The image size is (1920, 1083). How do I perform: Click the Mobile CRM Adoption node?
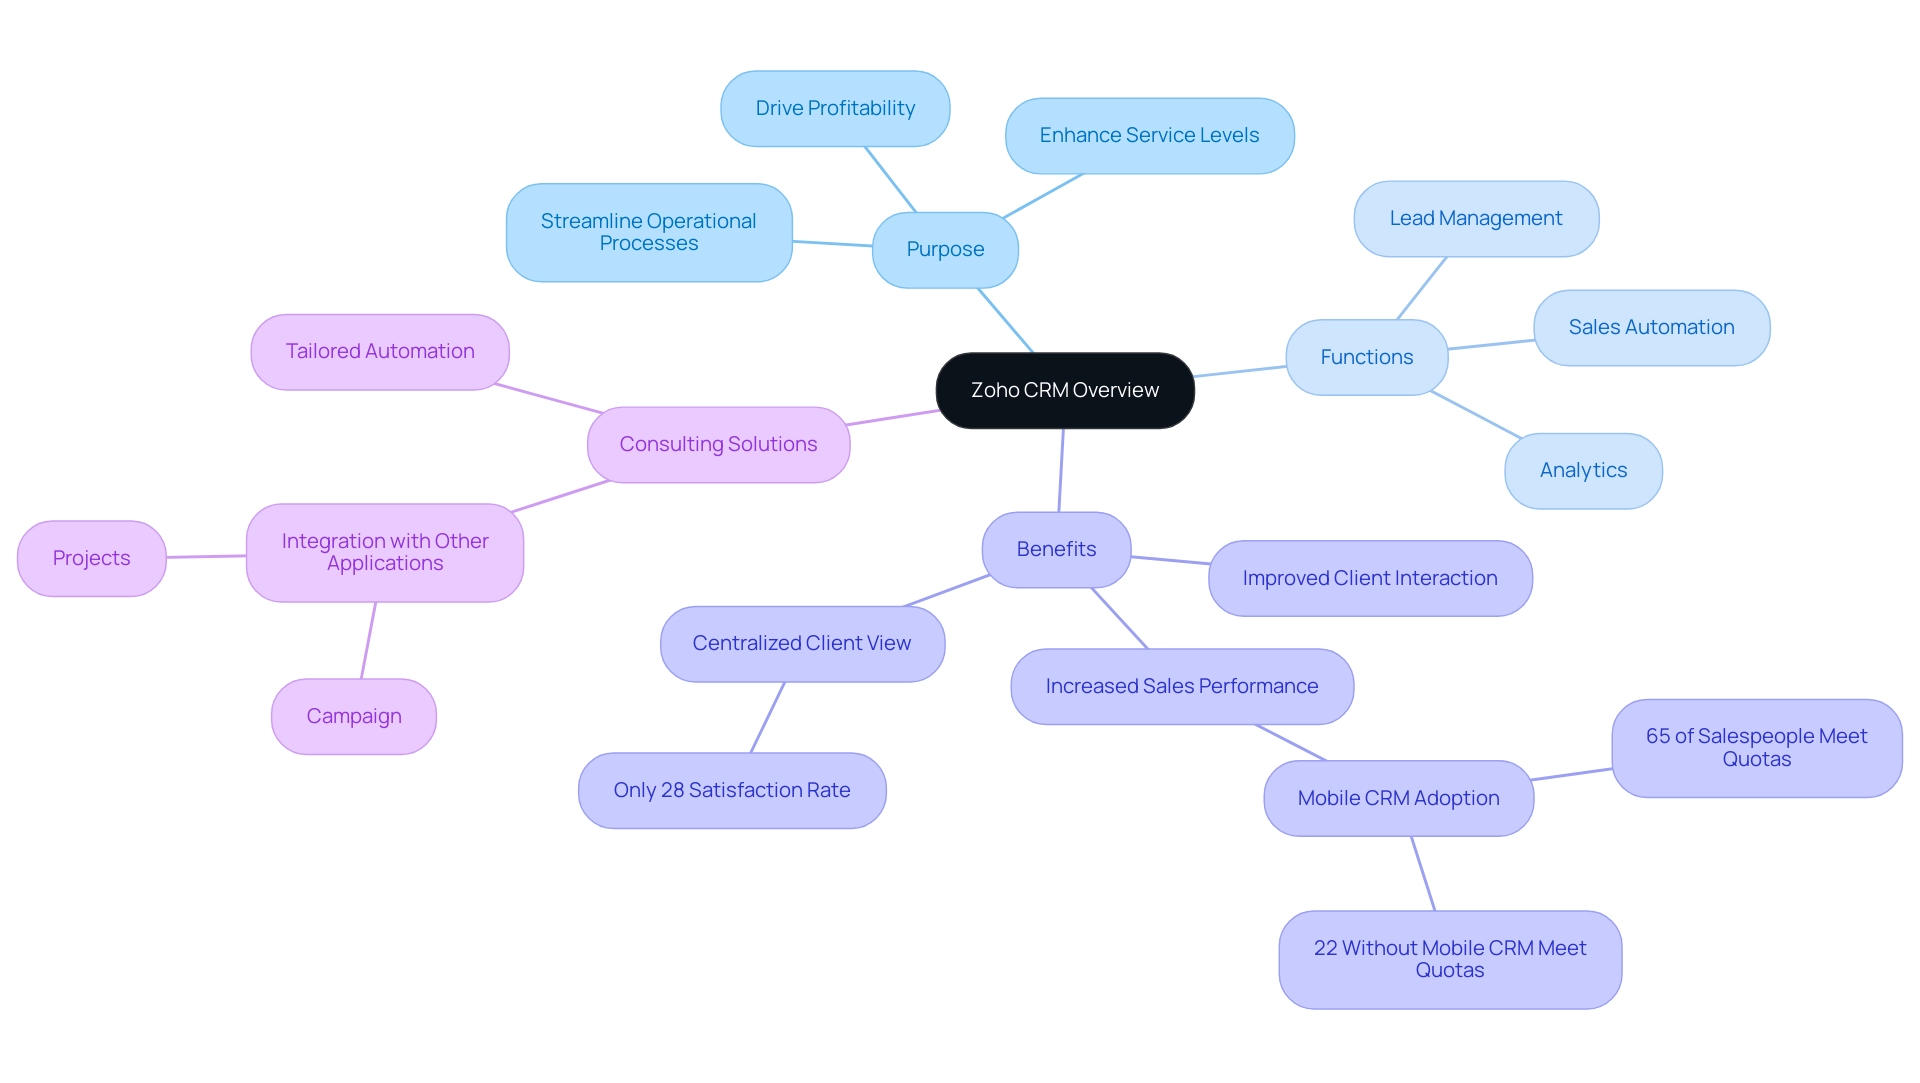click(1396, 795)
